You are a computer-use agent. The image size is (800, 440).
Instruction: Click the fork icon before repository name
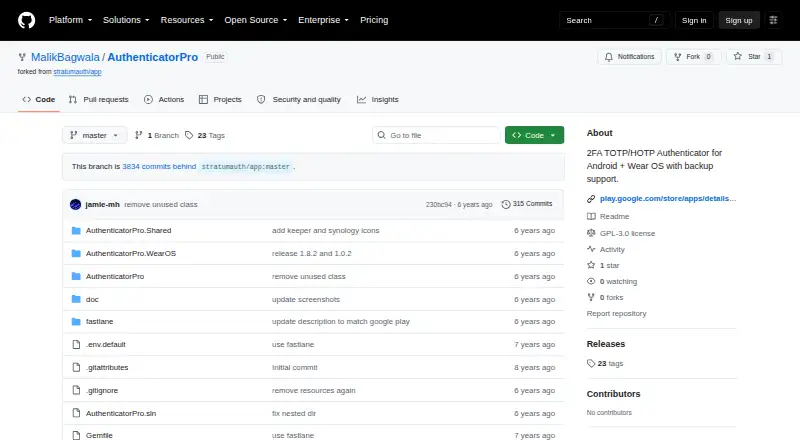(x=22, y=57)
